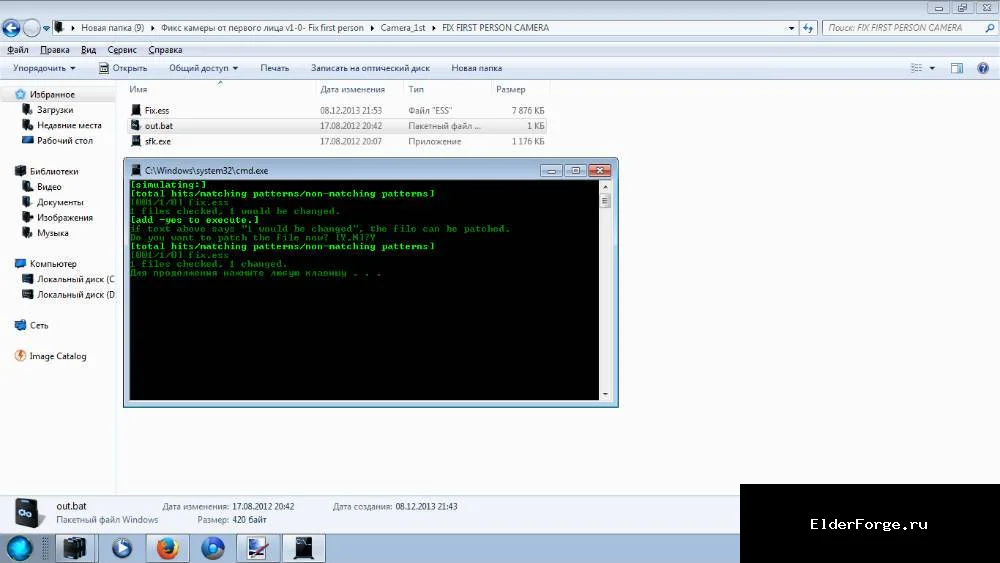Select the sfk.exe application file
This screenshot has height=563, width=1000.
pos(157,142)
